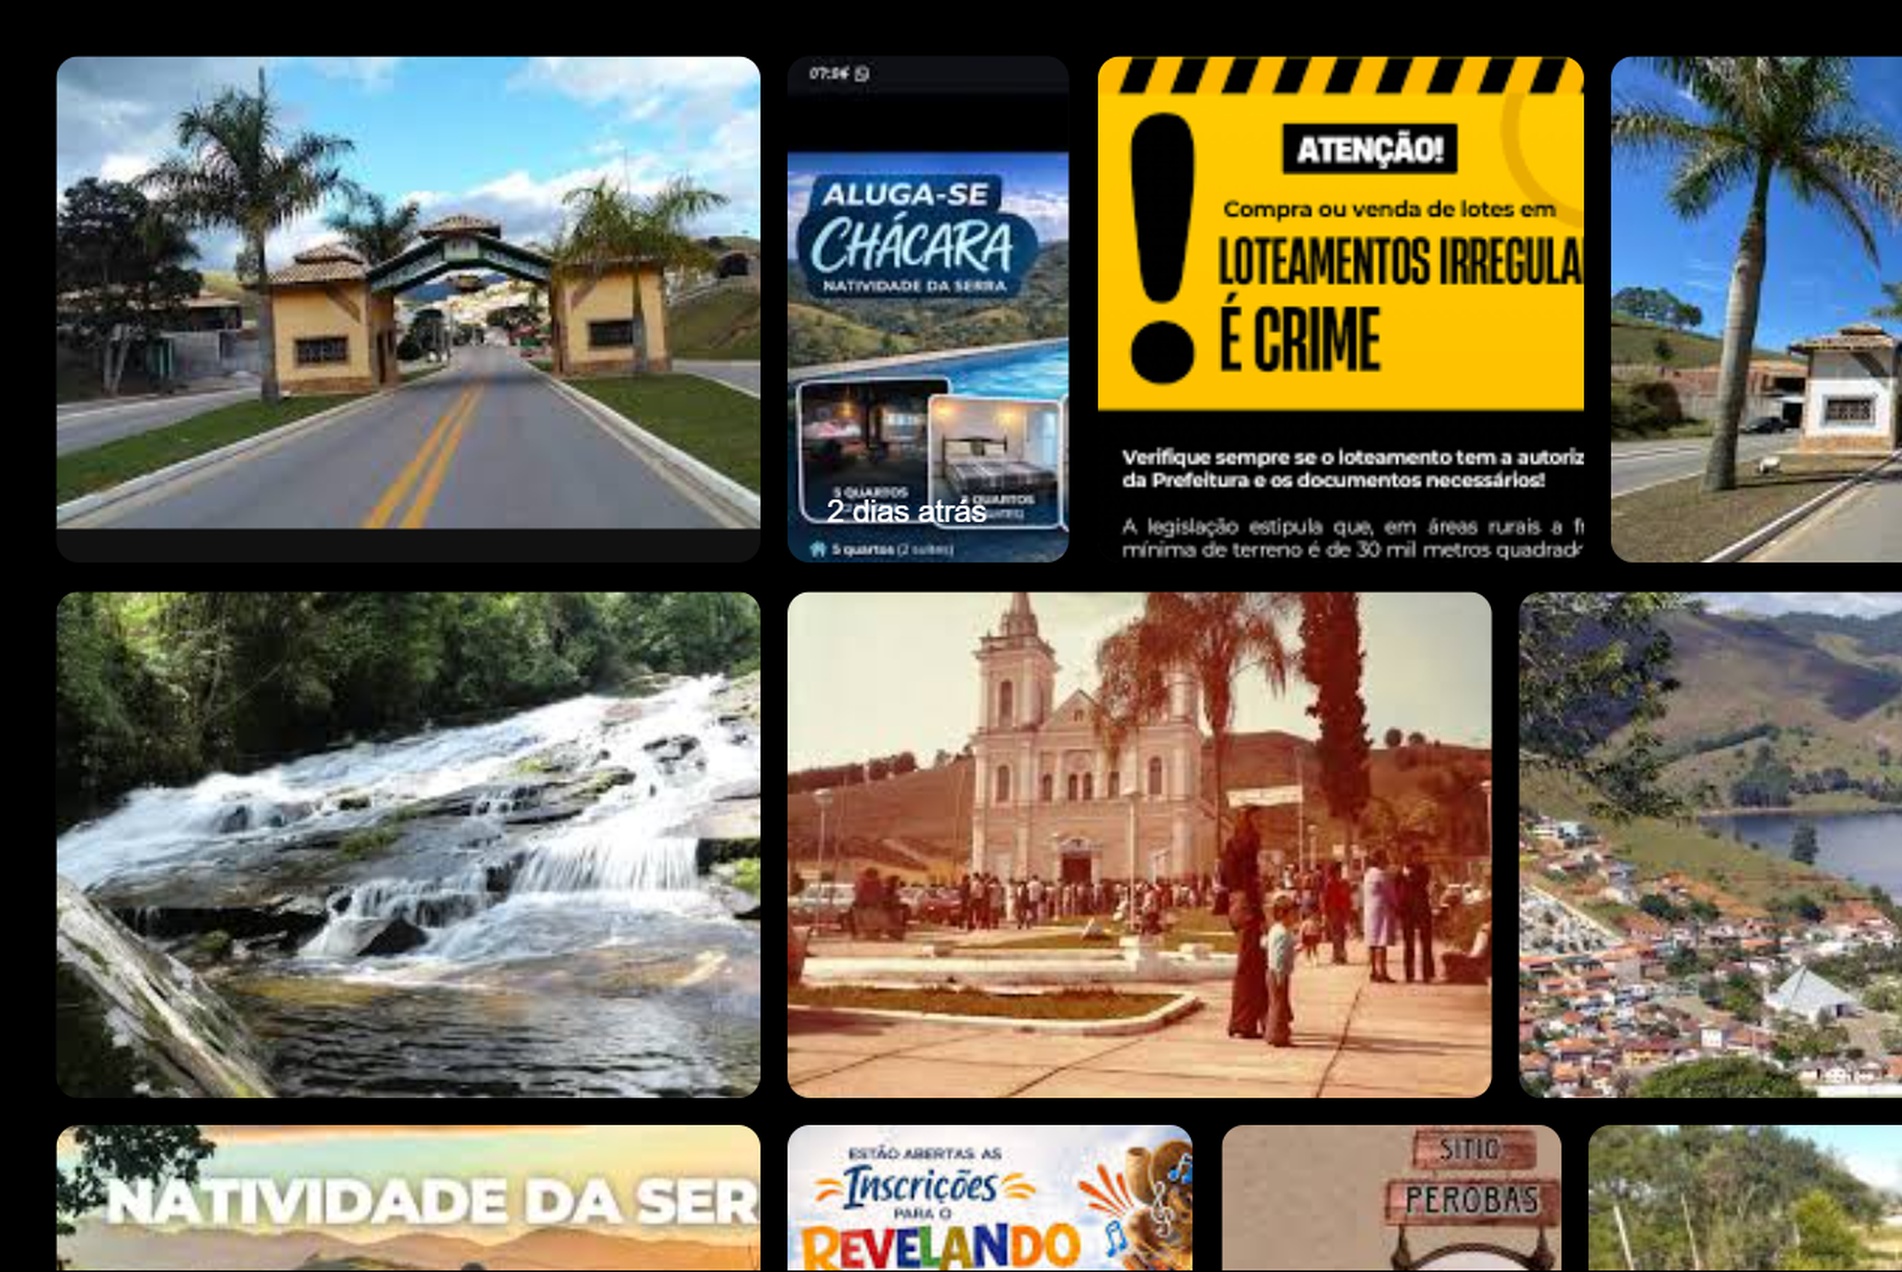Open the aerial town and lake photo
1902x1272 pixels.
tap(1710, 845)
